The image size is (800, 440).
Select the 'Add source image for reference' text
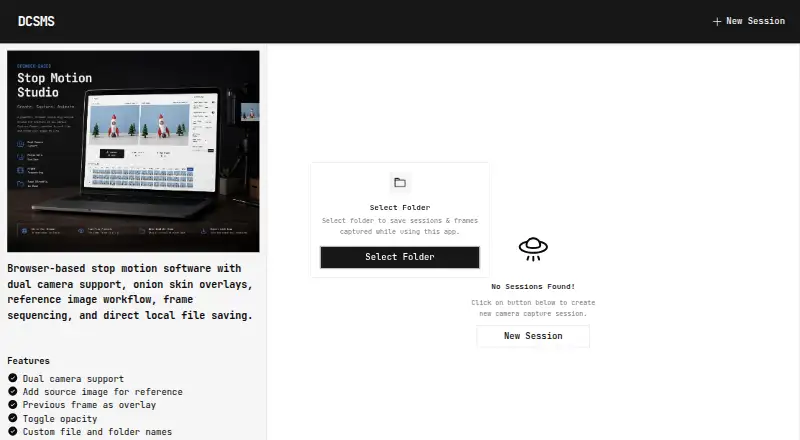click(103, 392)
